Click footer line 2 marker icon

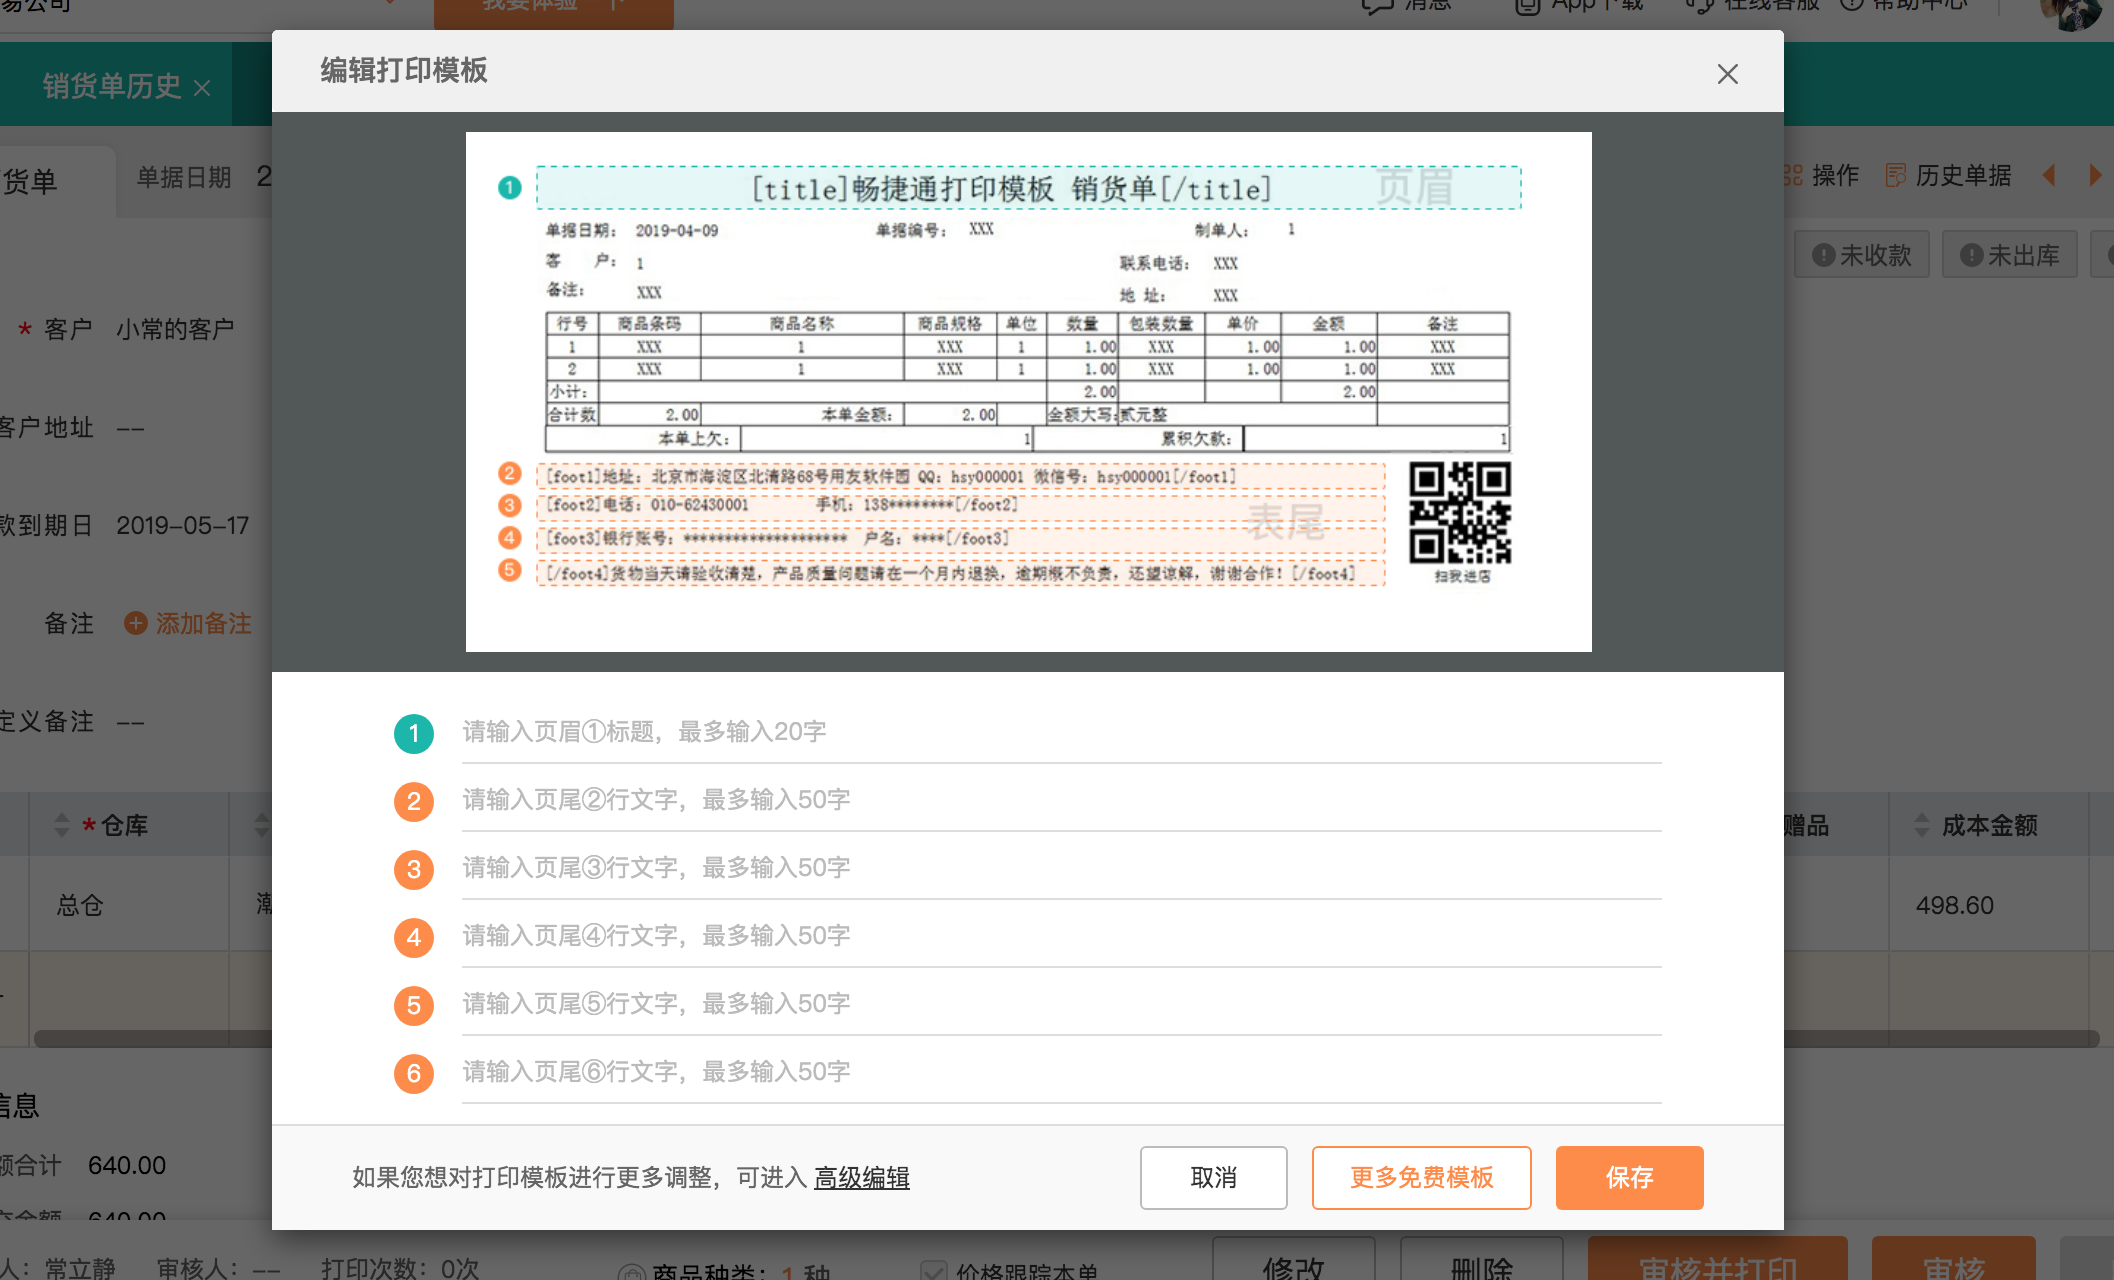pos(418,800)
